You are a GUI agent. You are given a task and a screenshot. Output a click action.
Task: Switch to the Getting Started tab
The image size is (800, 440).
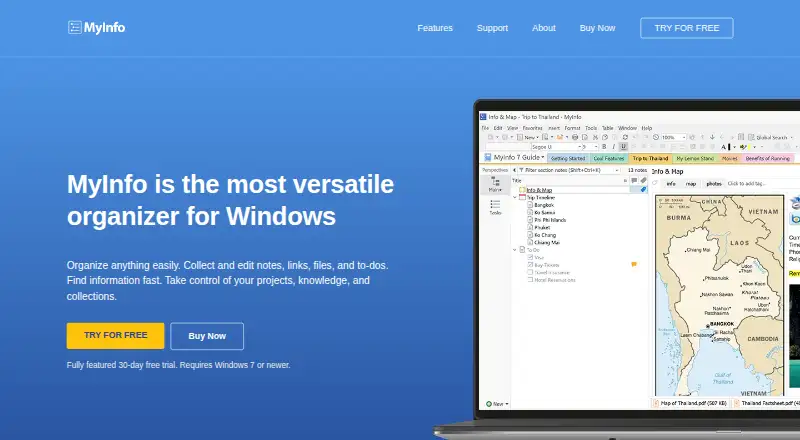(568, 158)
